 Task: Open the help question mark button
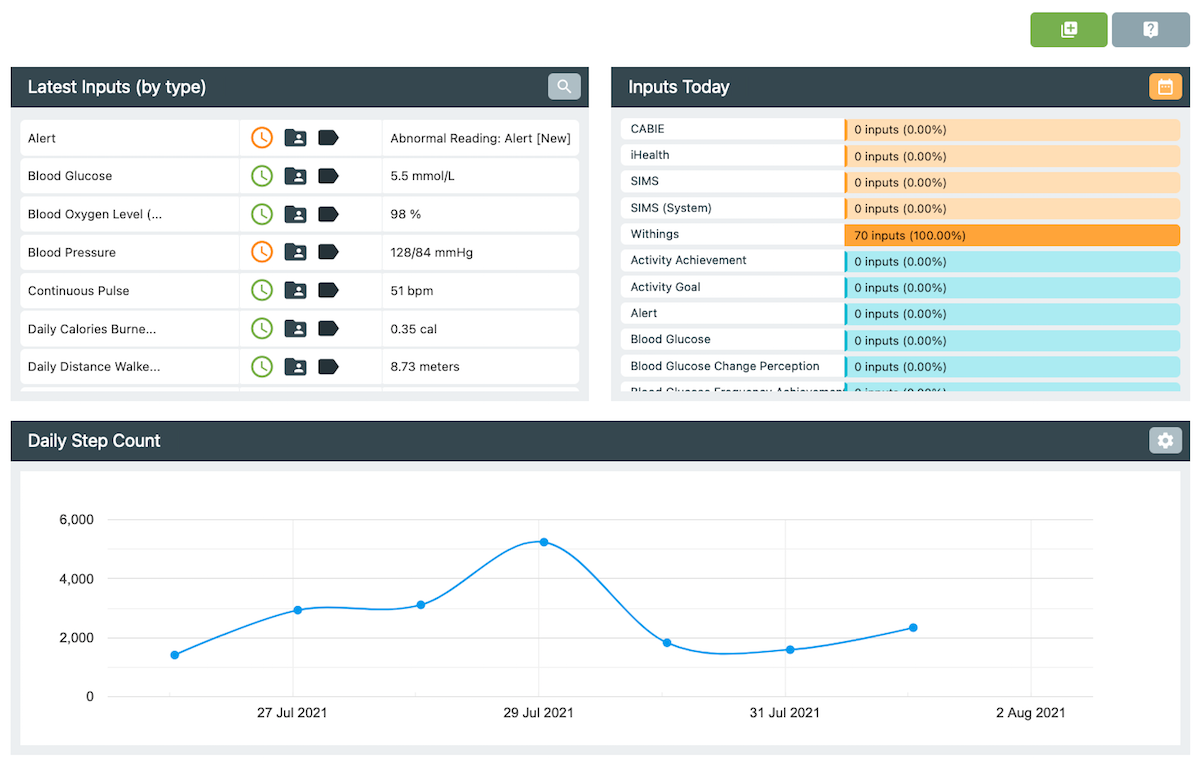(1150, 30)
